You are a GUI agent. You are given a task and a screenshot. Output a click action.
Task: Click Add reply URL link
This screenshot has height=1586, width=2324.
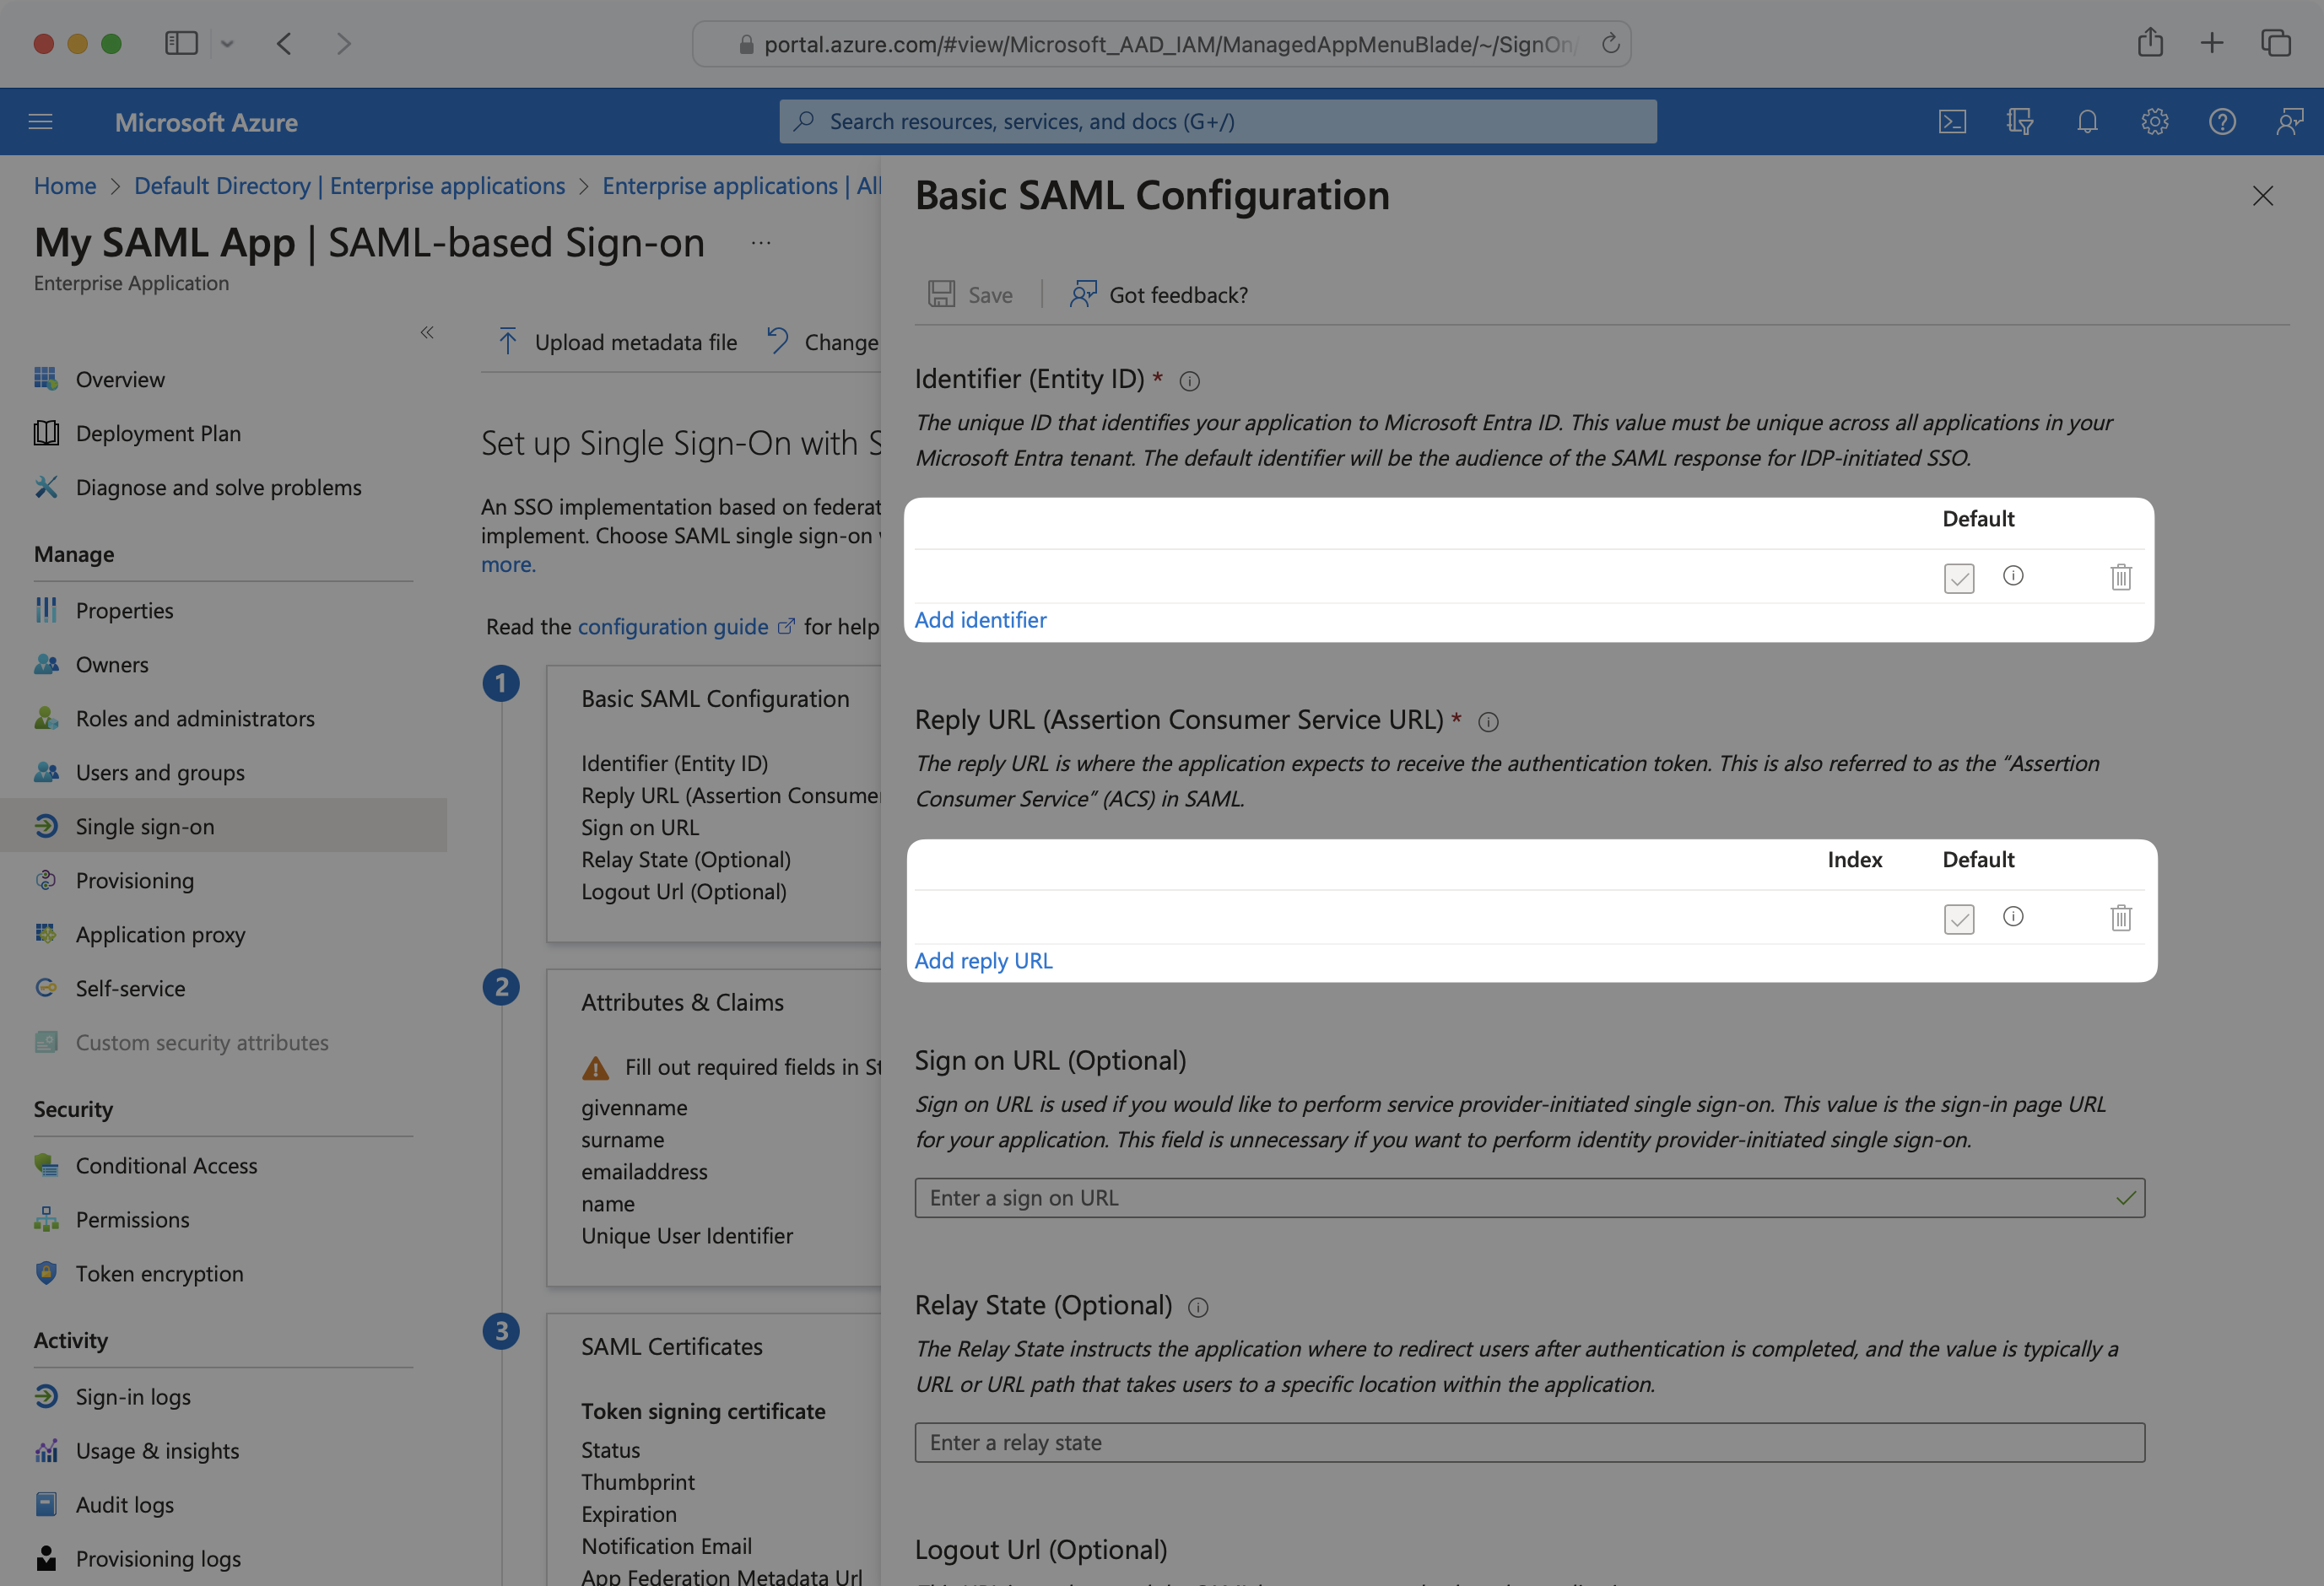click(982, 959)
